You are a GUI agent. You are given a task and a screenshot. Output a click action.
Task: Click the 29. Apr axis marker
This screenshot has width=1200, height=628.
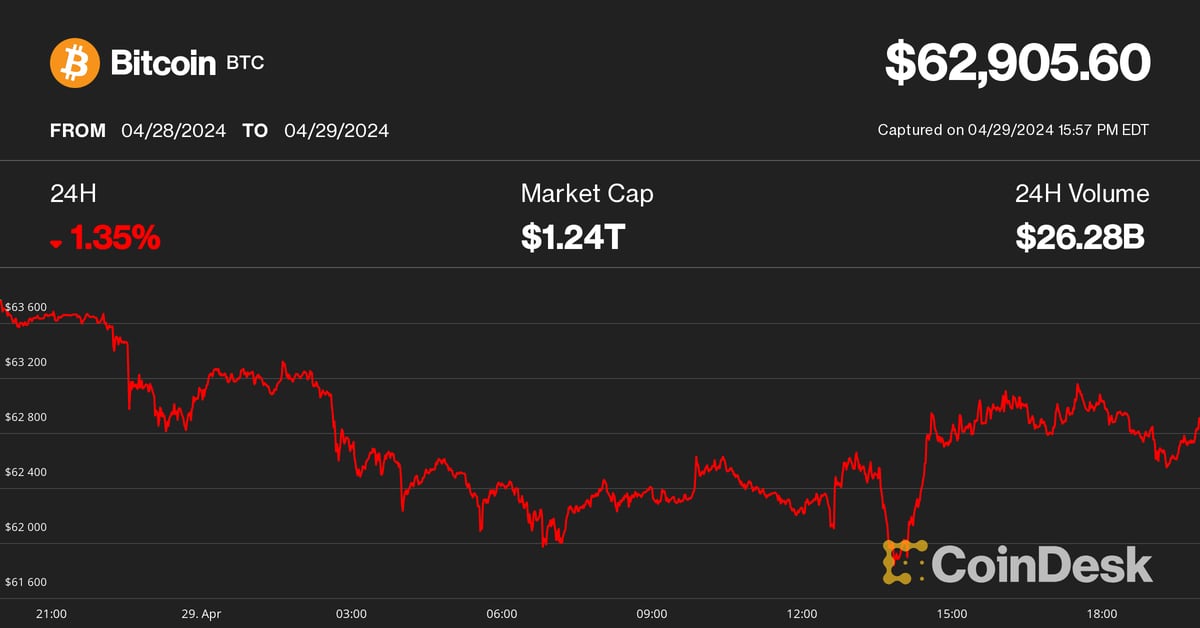[x=200, y=613]
